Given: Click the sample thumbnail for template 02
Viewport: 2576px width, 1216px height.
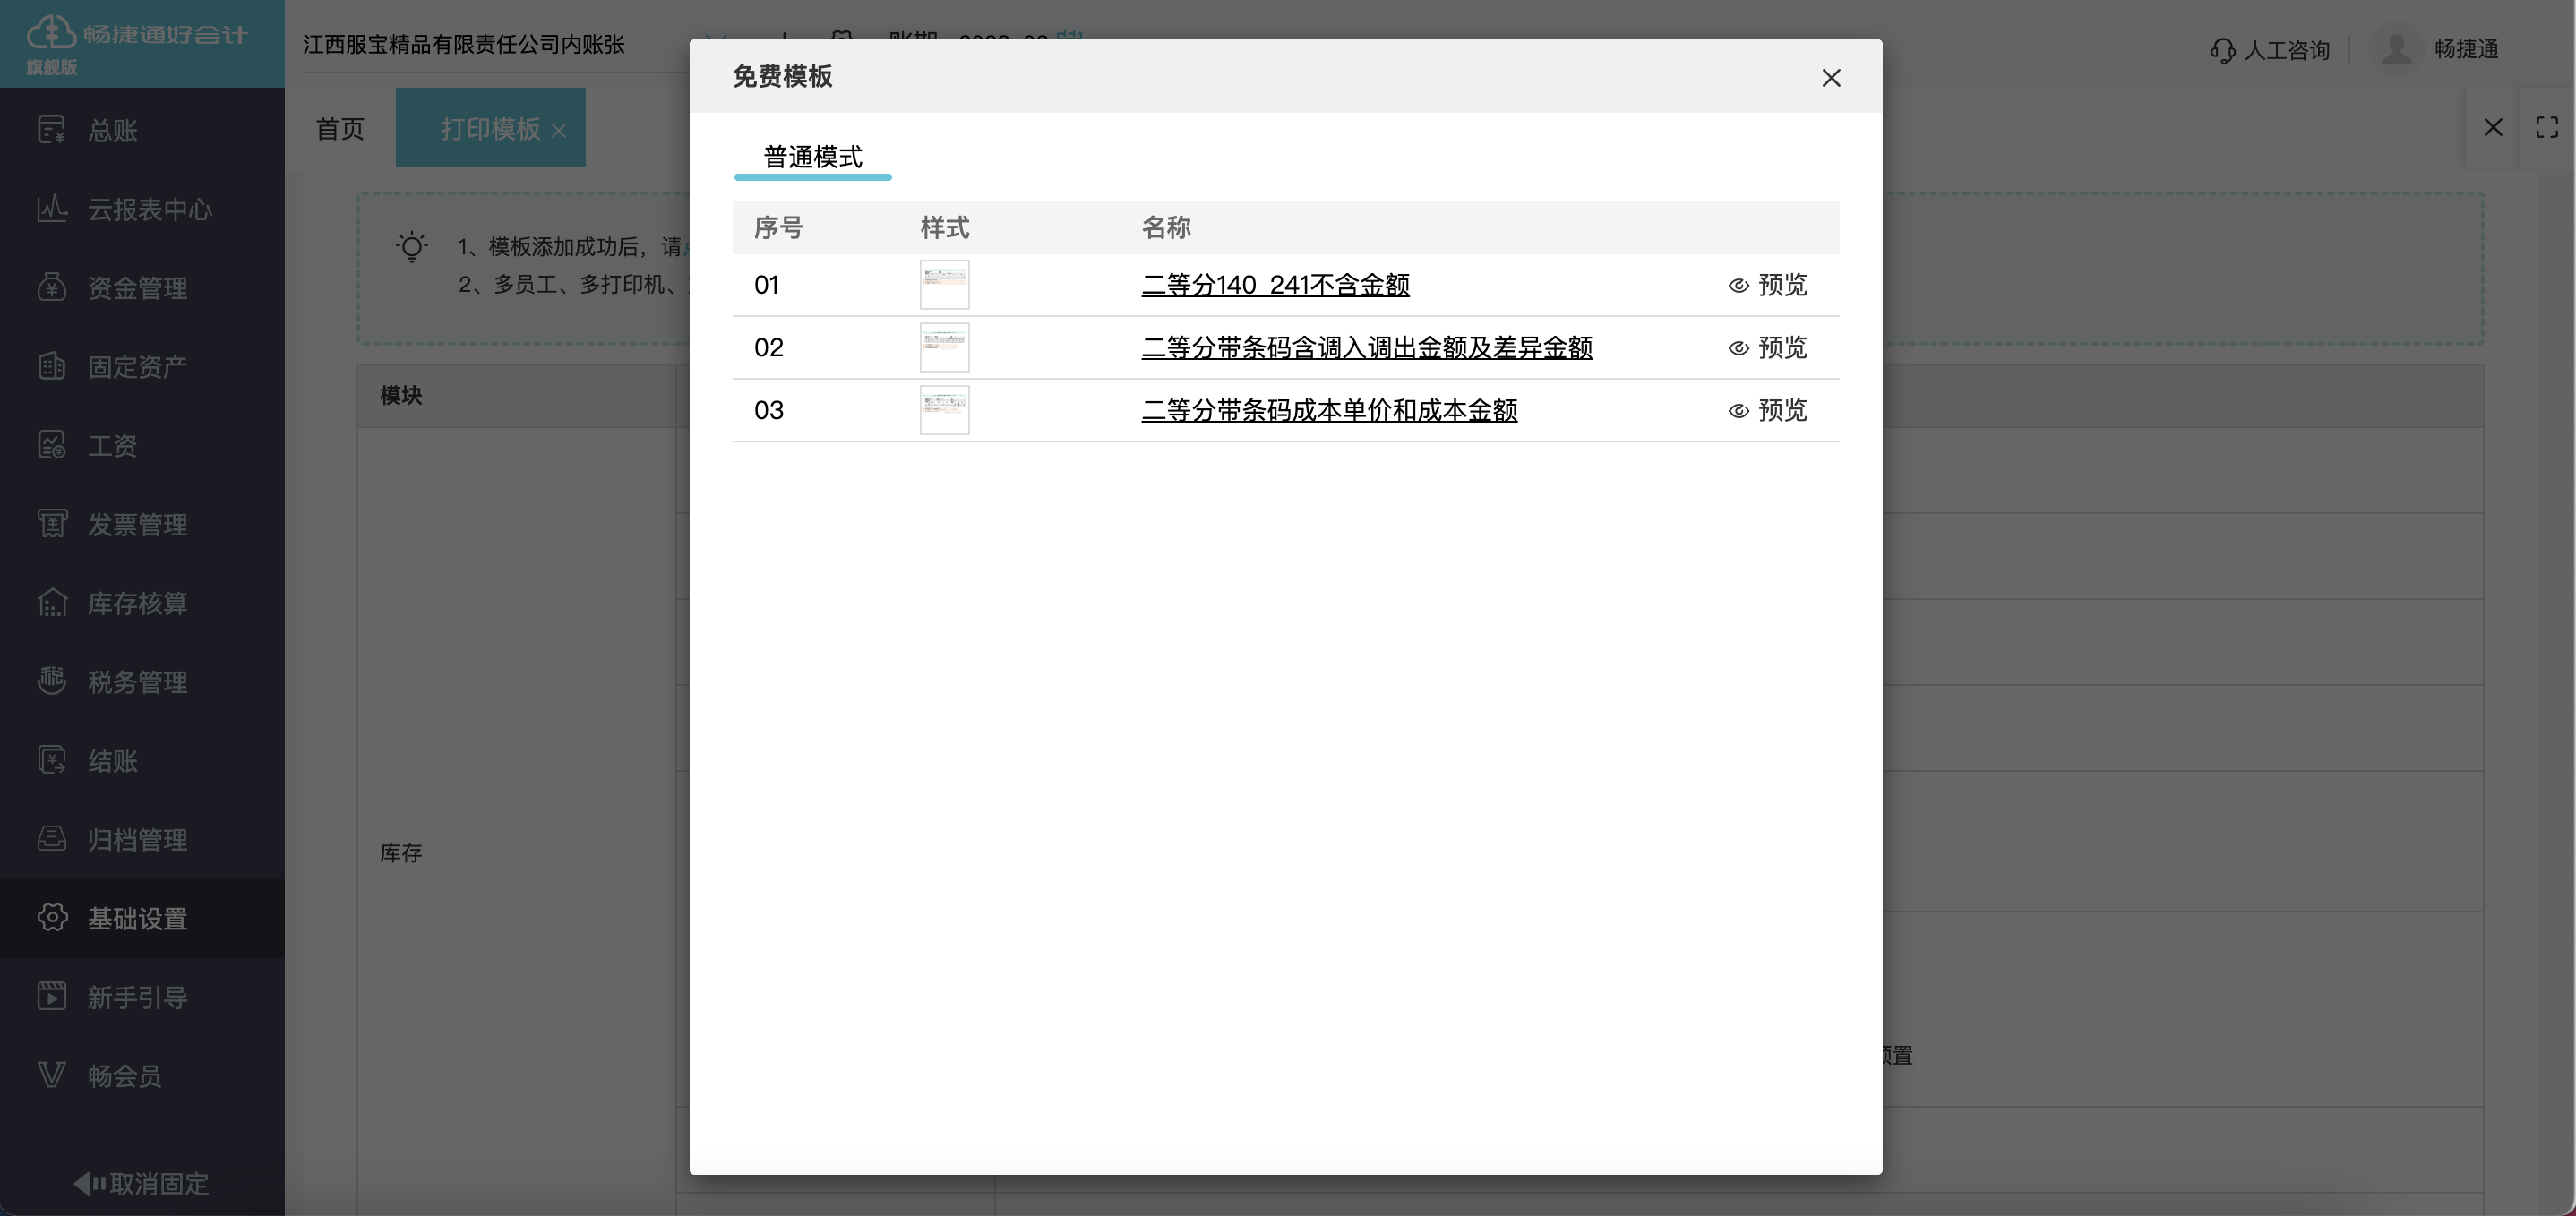Looking at the screenshot, I should [945, 347].
